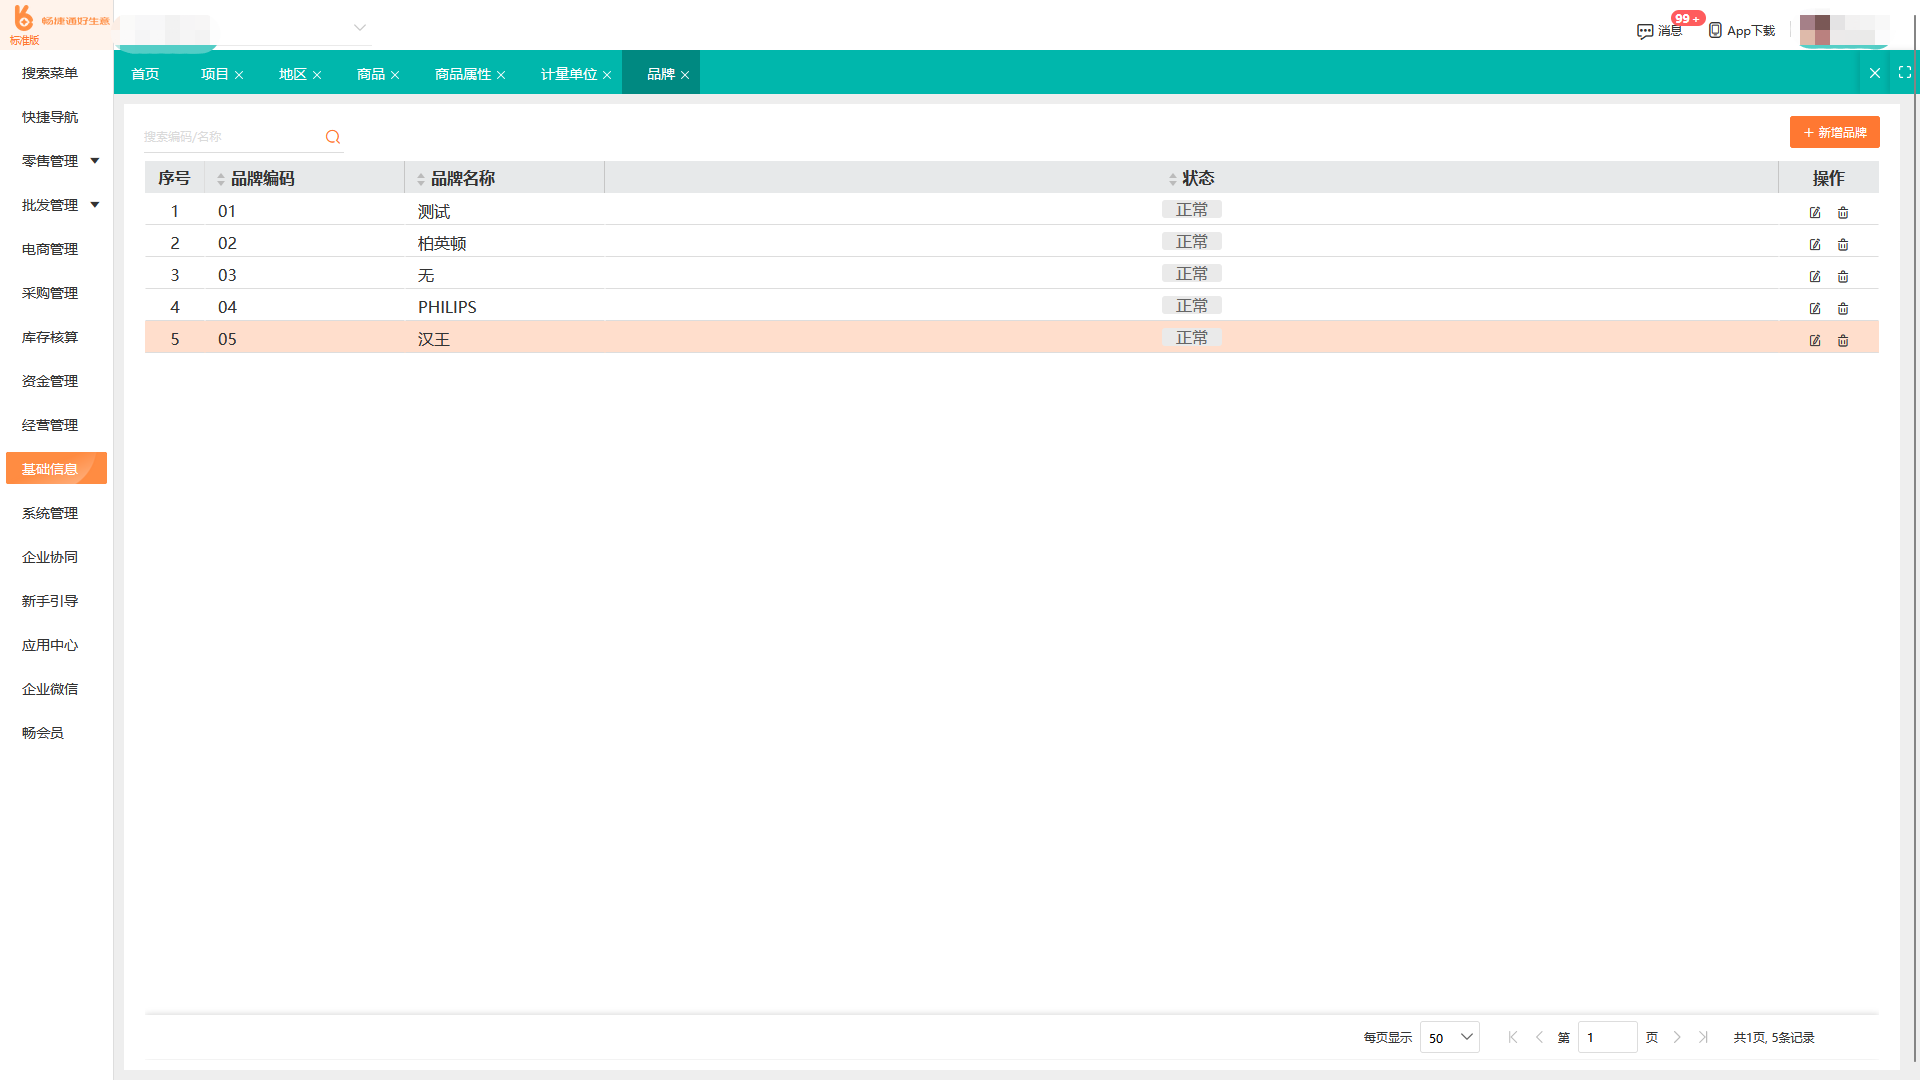Select page size 50 dropdown
The height and width of the screenshot is (1080, 1920).
pyautogui.click(x=1447, y=1038)
